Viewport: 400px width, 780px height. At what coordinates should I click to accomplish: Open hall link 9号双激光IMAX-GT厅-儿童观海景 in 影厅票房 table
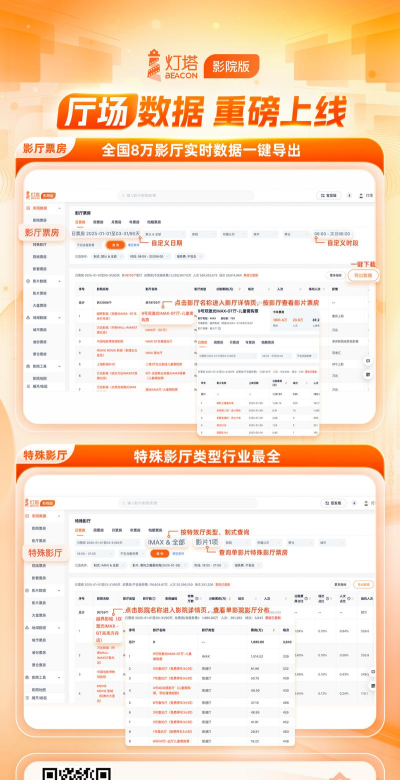(167, 316)
